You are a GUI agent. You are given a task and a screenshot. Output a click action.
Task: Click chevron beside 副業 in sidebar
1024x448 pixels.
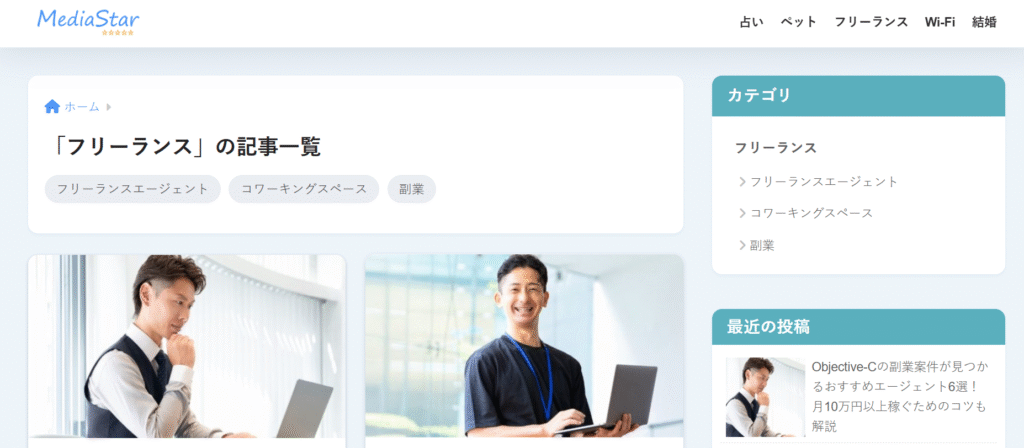(x=743, y=245)
